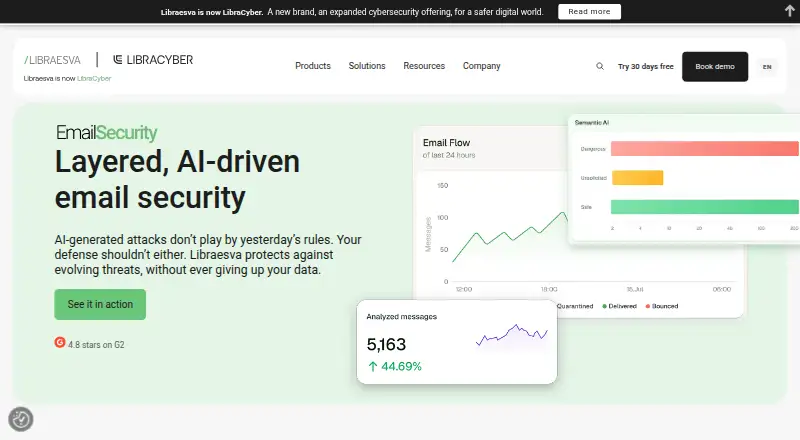Click the Email Flow chart title
The height and width of the screenshot is (440, 800).
[446, 143]
